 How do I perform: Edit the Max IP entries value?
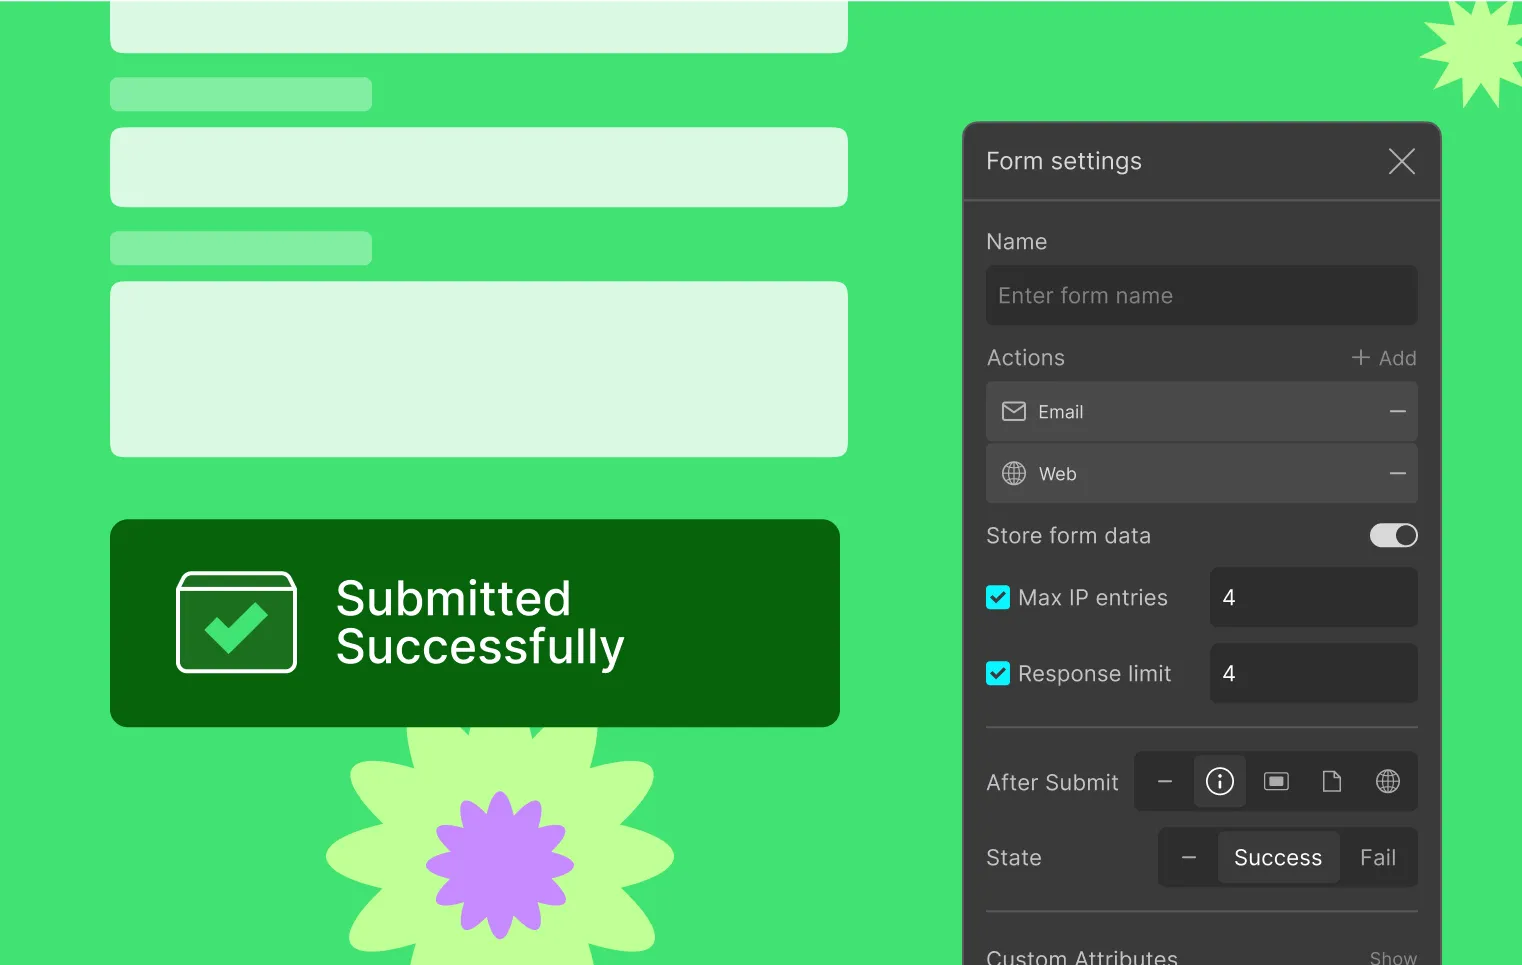[1312, 597]
